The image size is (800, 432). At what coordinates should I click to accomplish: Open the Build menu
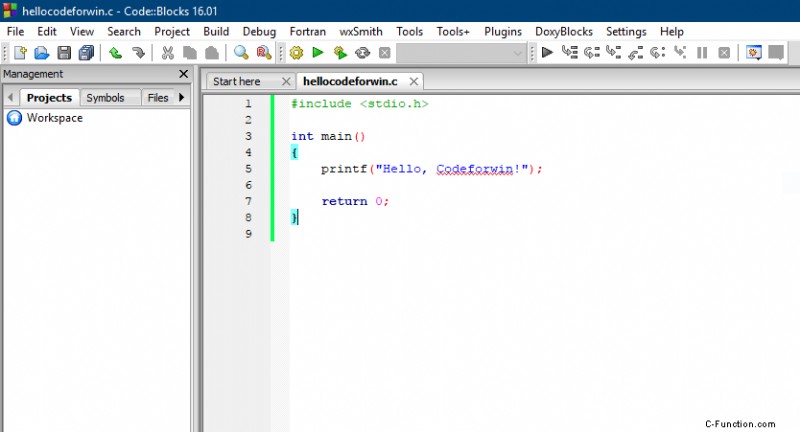[x=216, y=31]
